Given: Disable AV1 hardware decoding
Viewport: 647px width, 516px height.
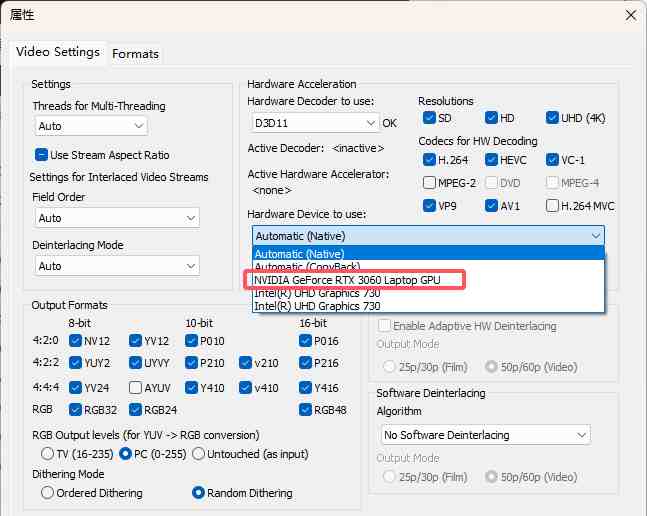Looking at the screenshot, I should tap(492, 206).
